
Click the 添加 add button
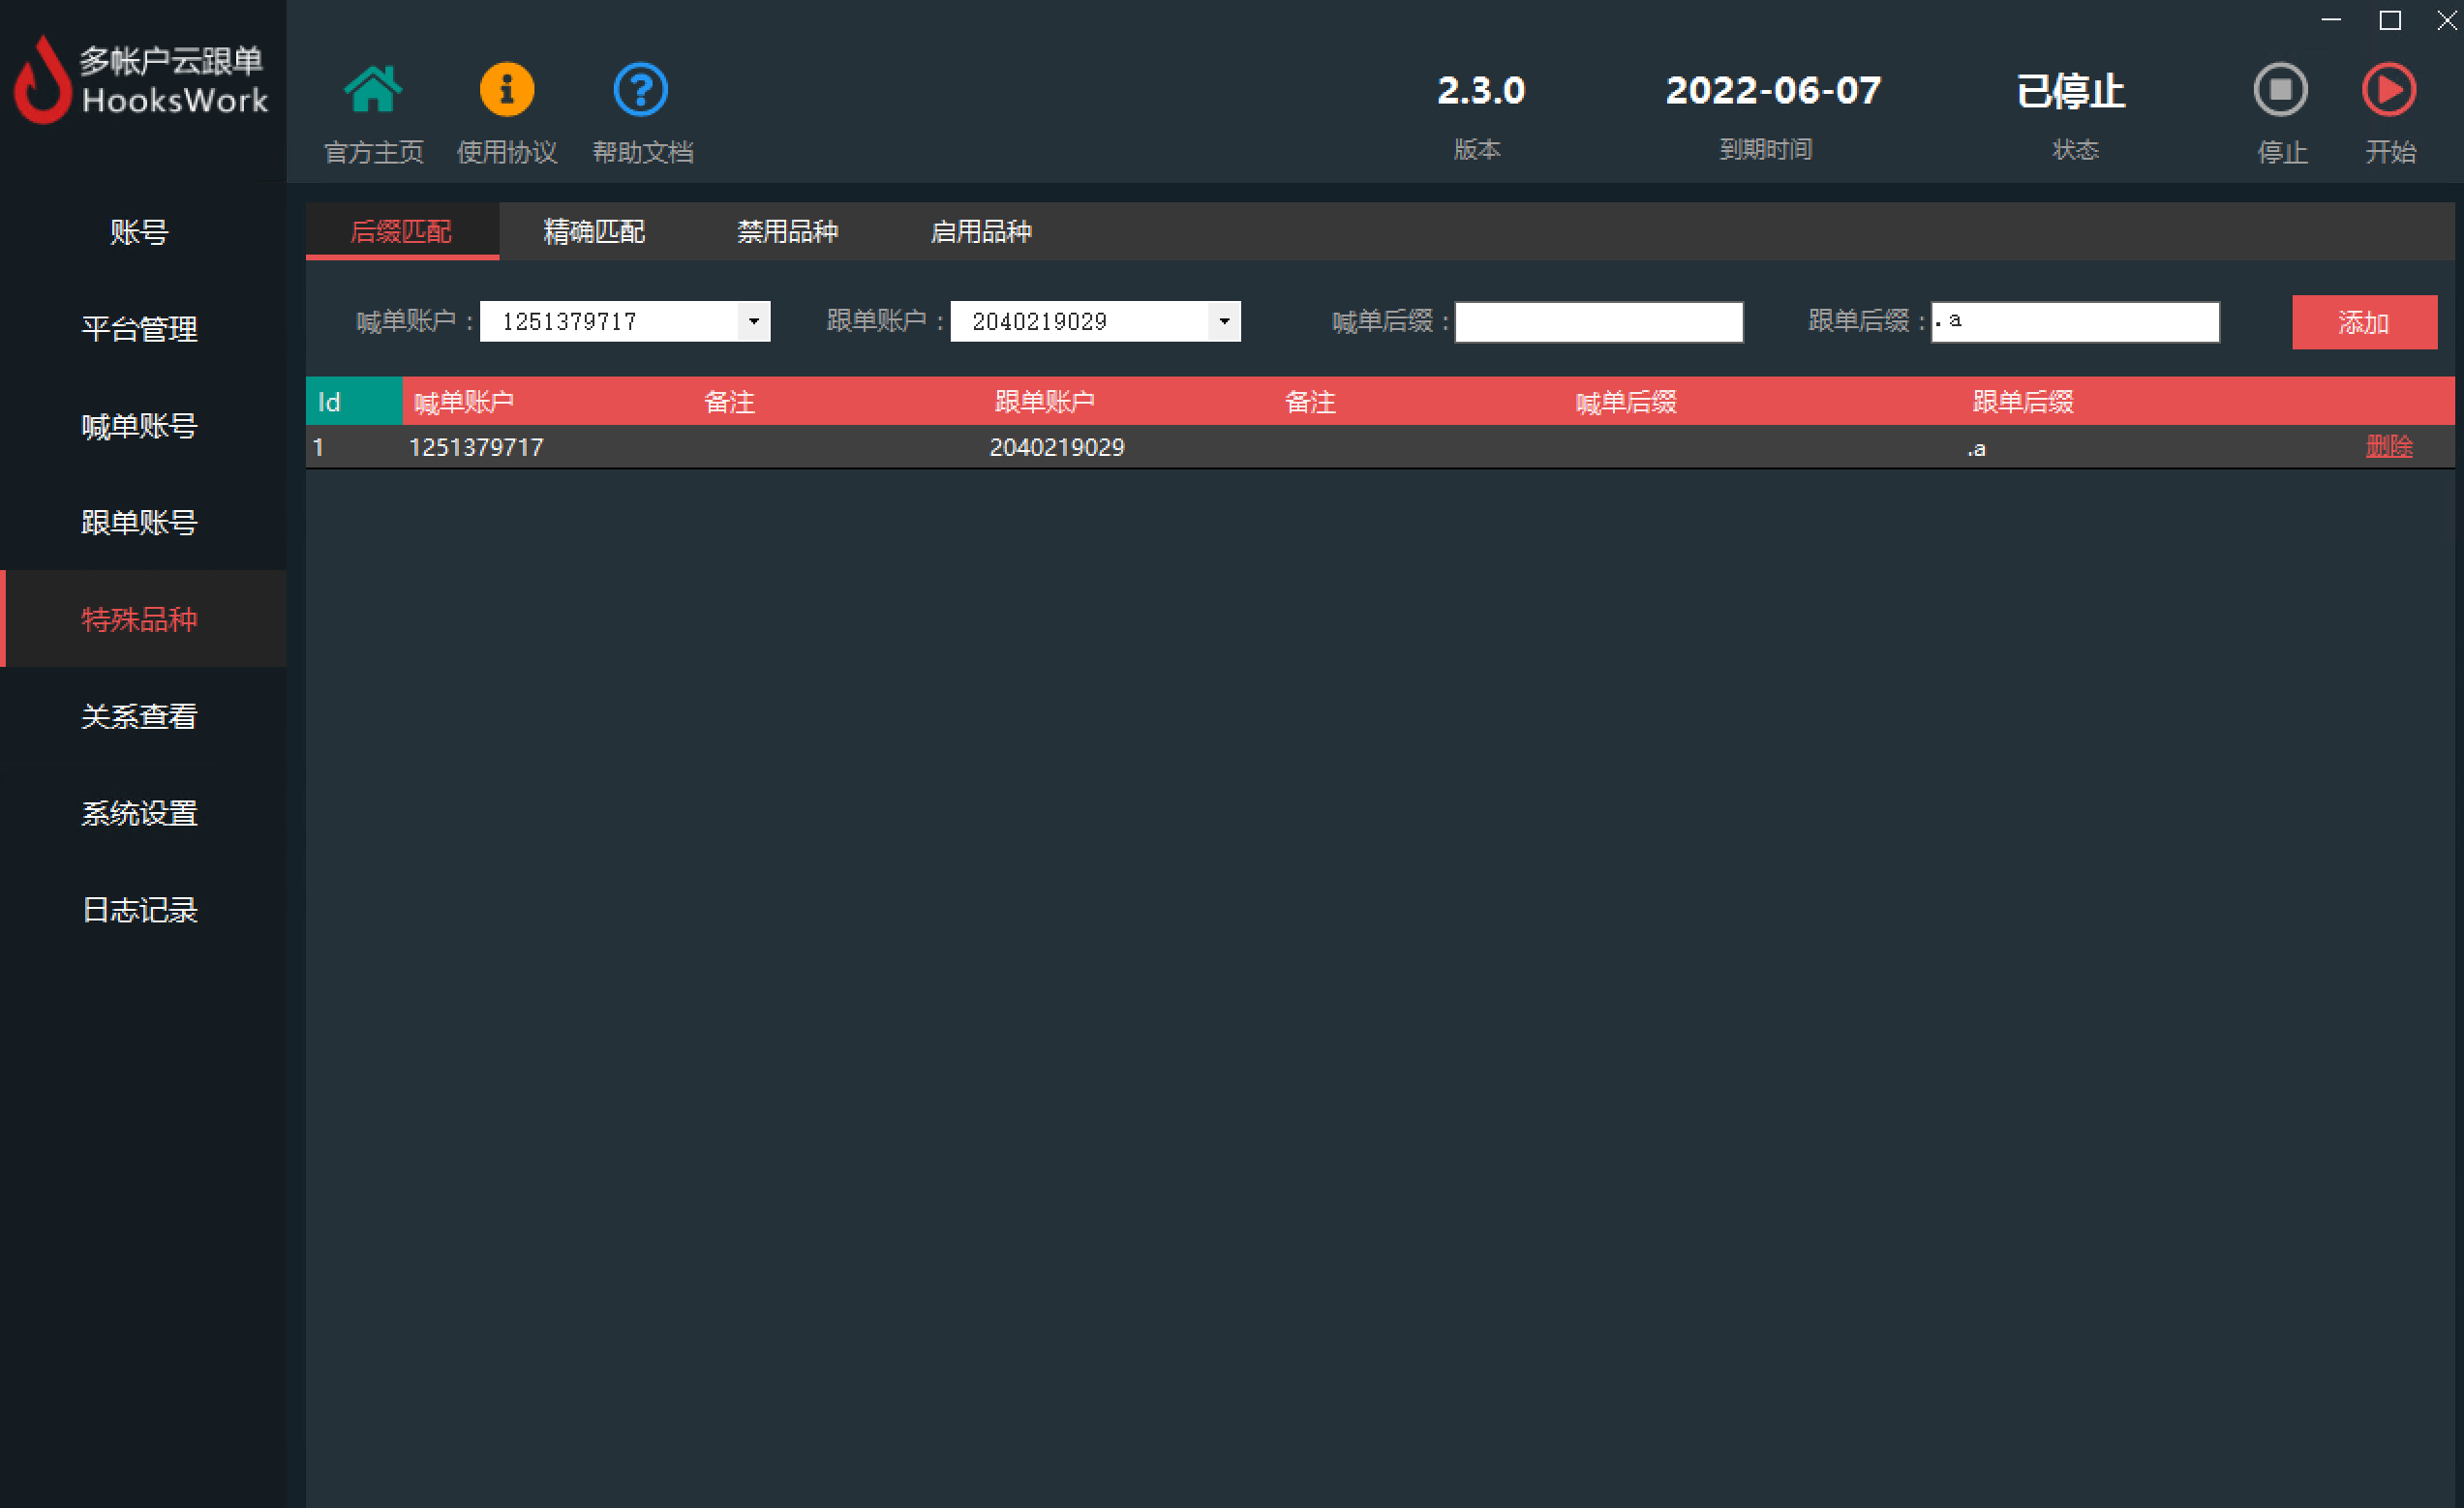click(2364, 321)
